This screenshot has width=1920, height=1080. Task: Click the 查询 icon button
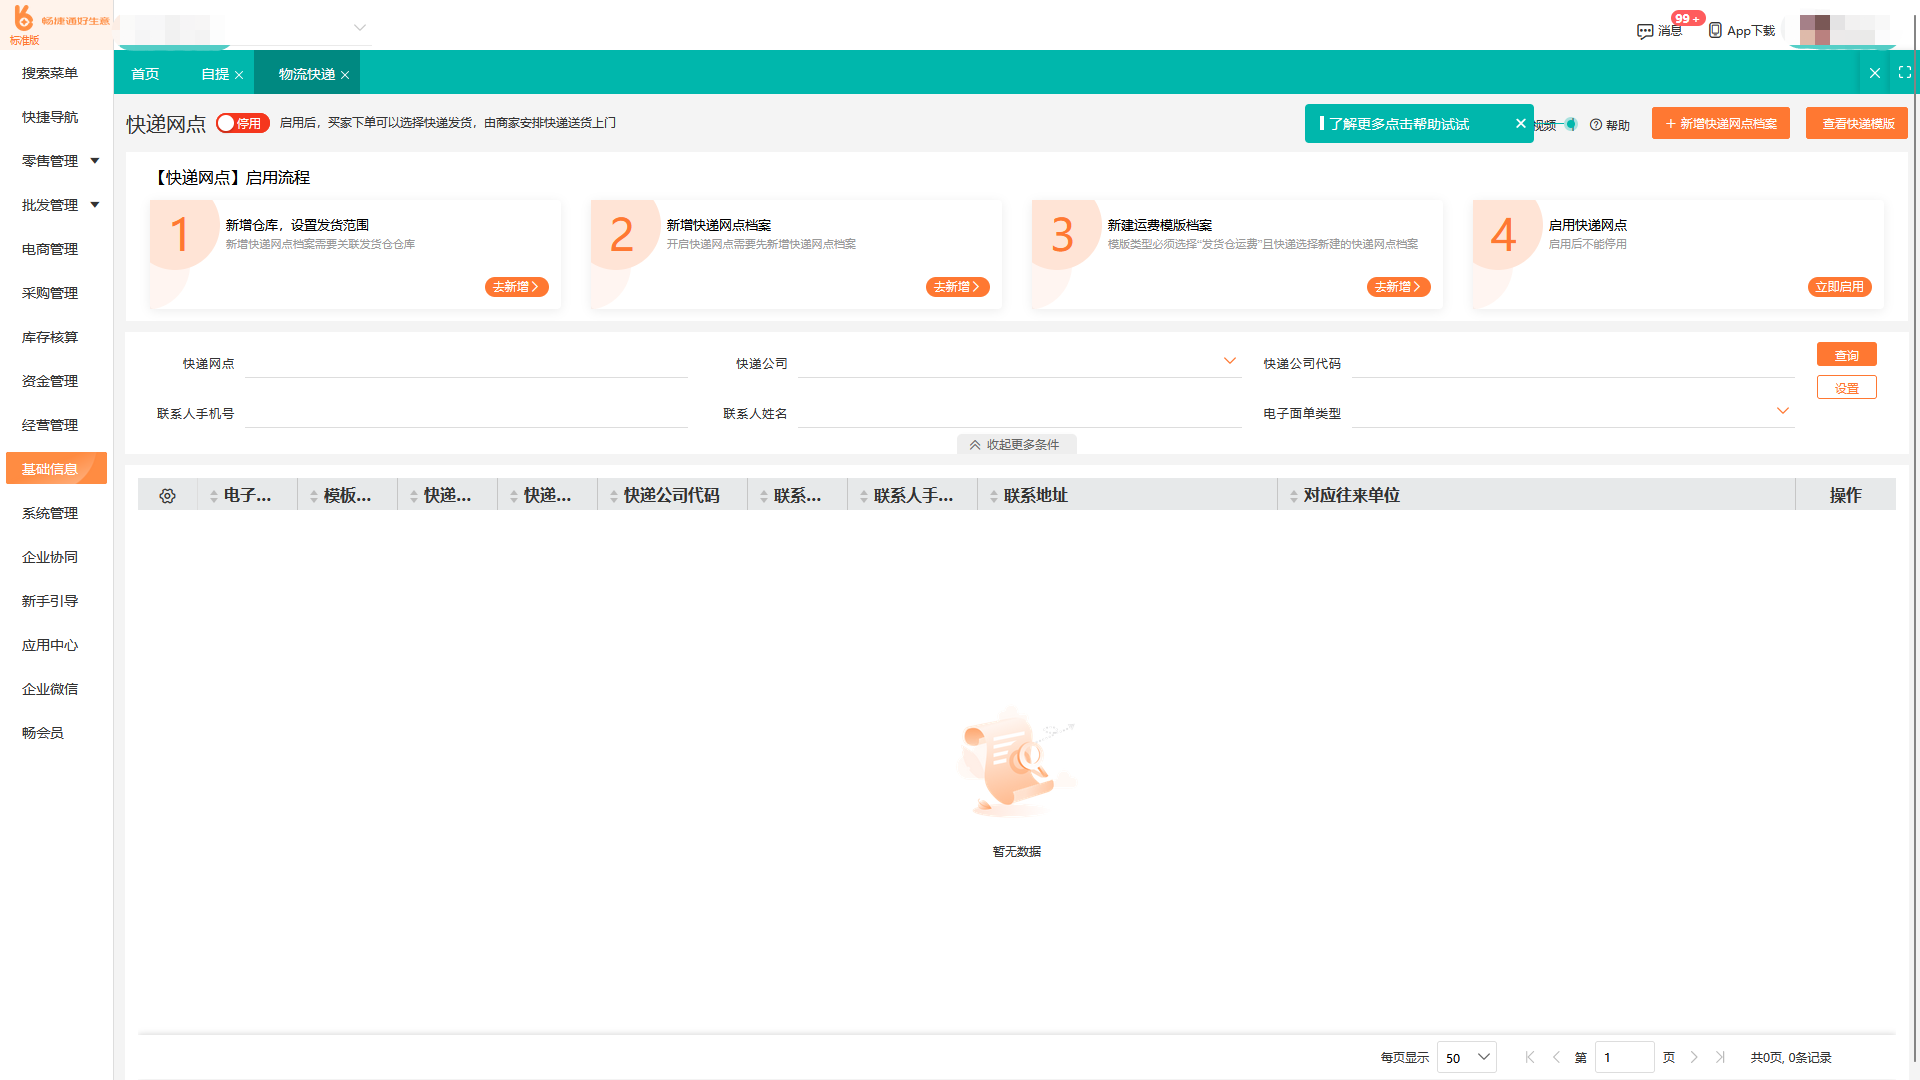pos(1842,355)
